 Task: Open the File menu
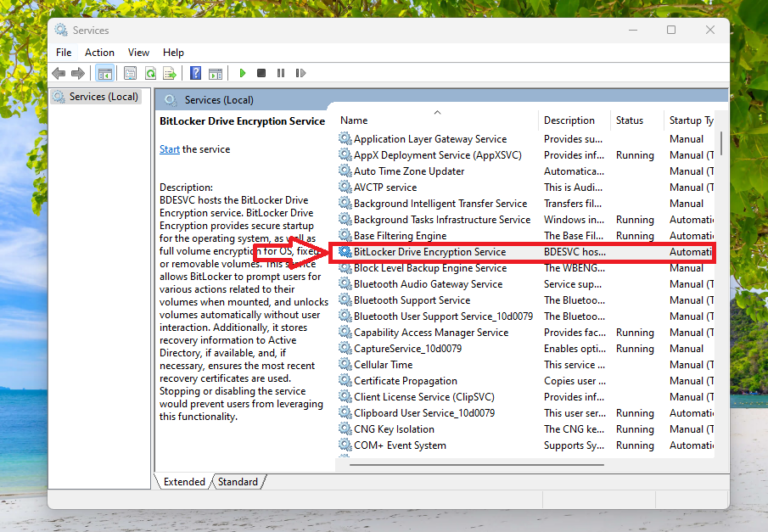click(x=64, y=52)
